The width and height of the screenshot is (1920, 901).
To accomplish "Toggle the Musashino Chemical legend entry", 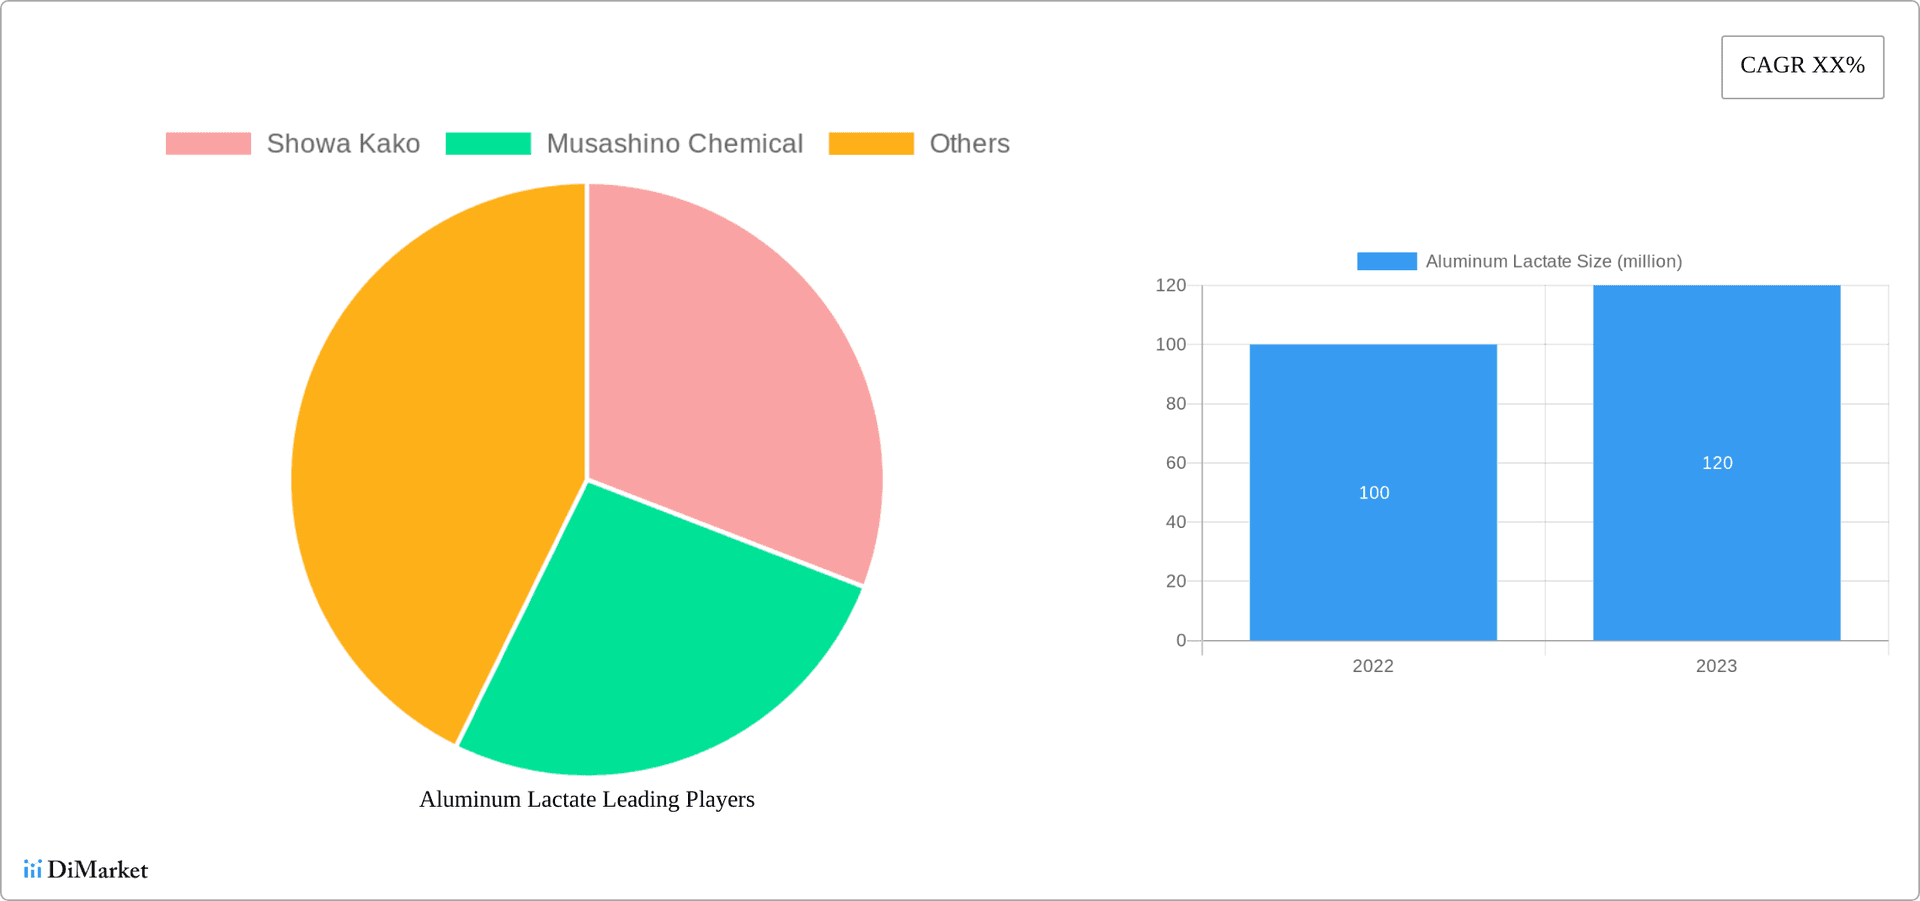I will point(674,143).
